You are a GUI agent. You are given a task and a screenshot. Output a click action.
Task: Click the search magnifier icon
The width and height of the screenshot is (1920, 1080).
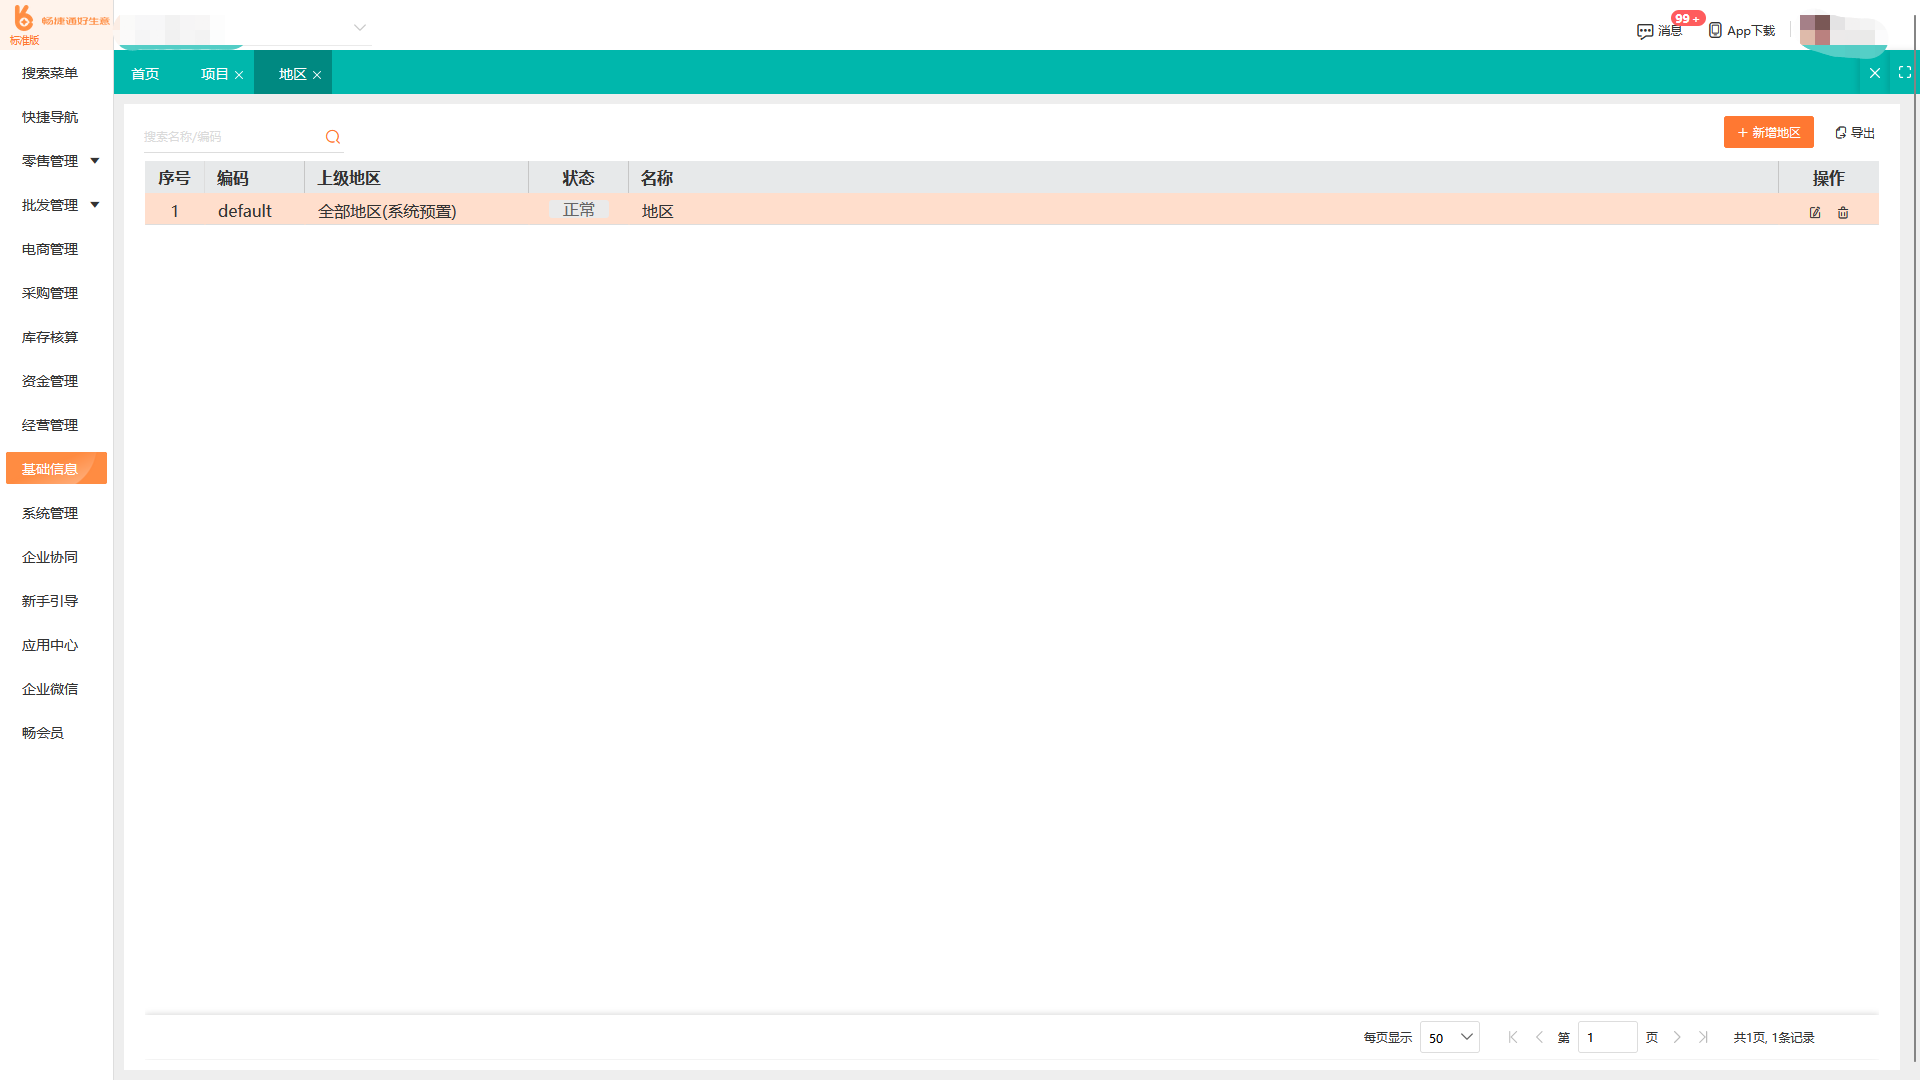[x=332, y=136]
